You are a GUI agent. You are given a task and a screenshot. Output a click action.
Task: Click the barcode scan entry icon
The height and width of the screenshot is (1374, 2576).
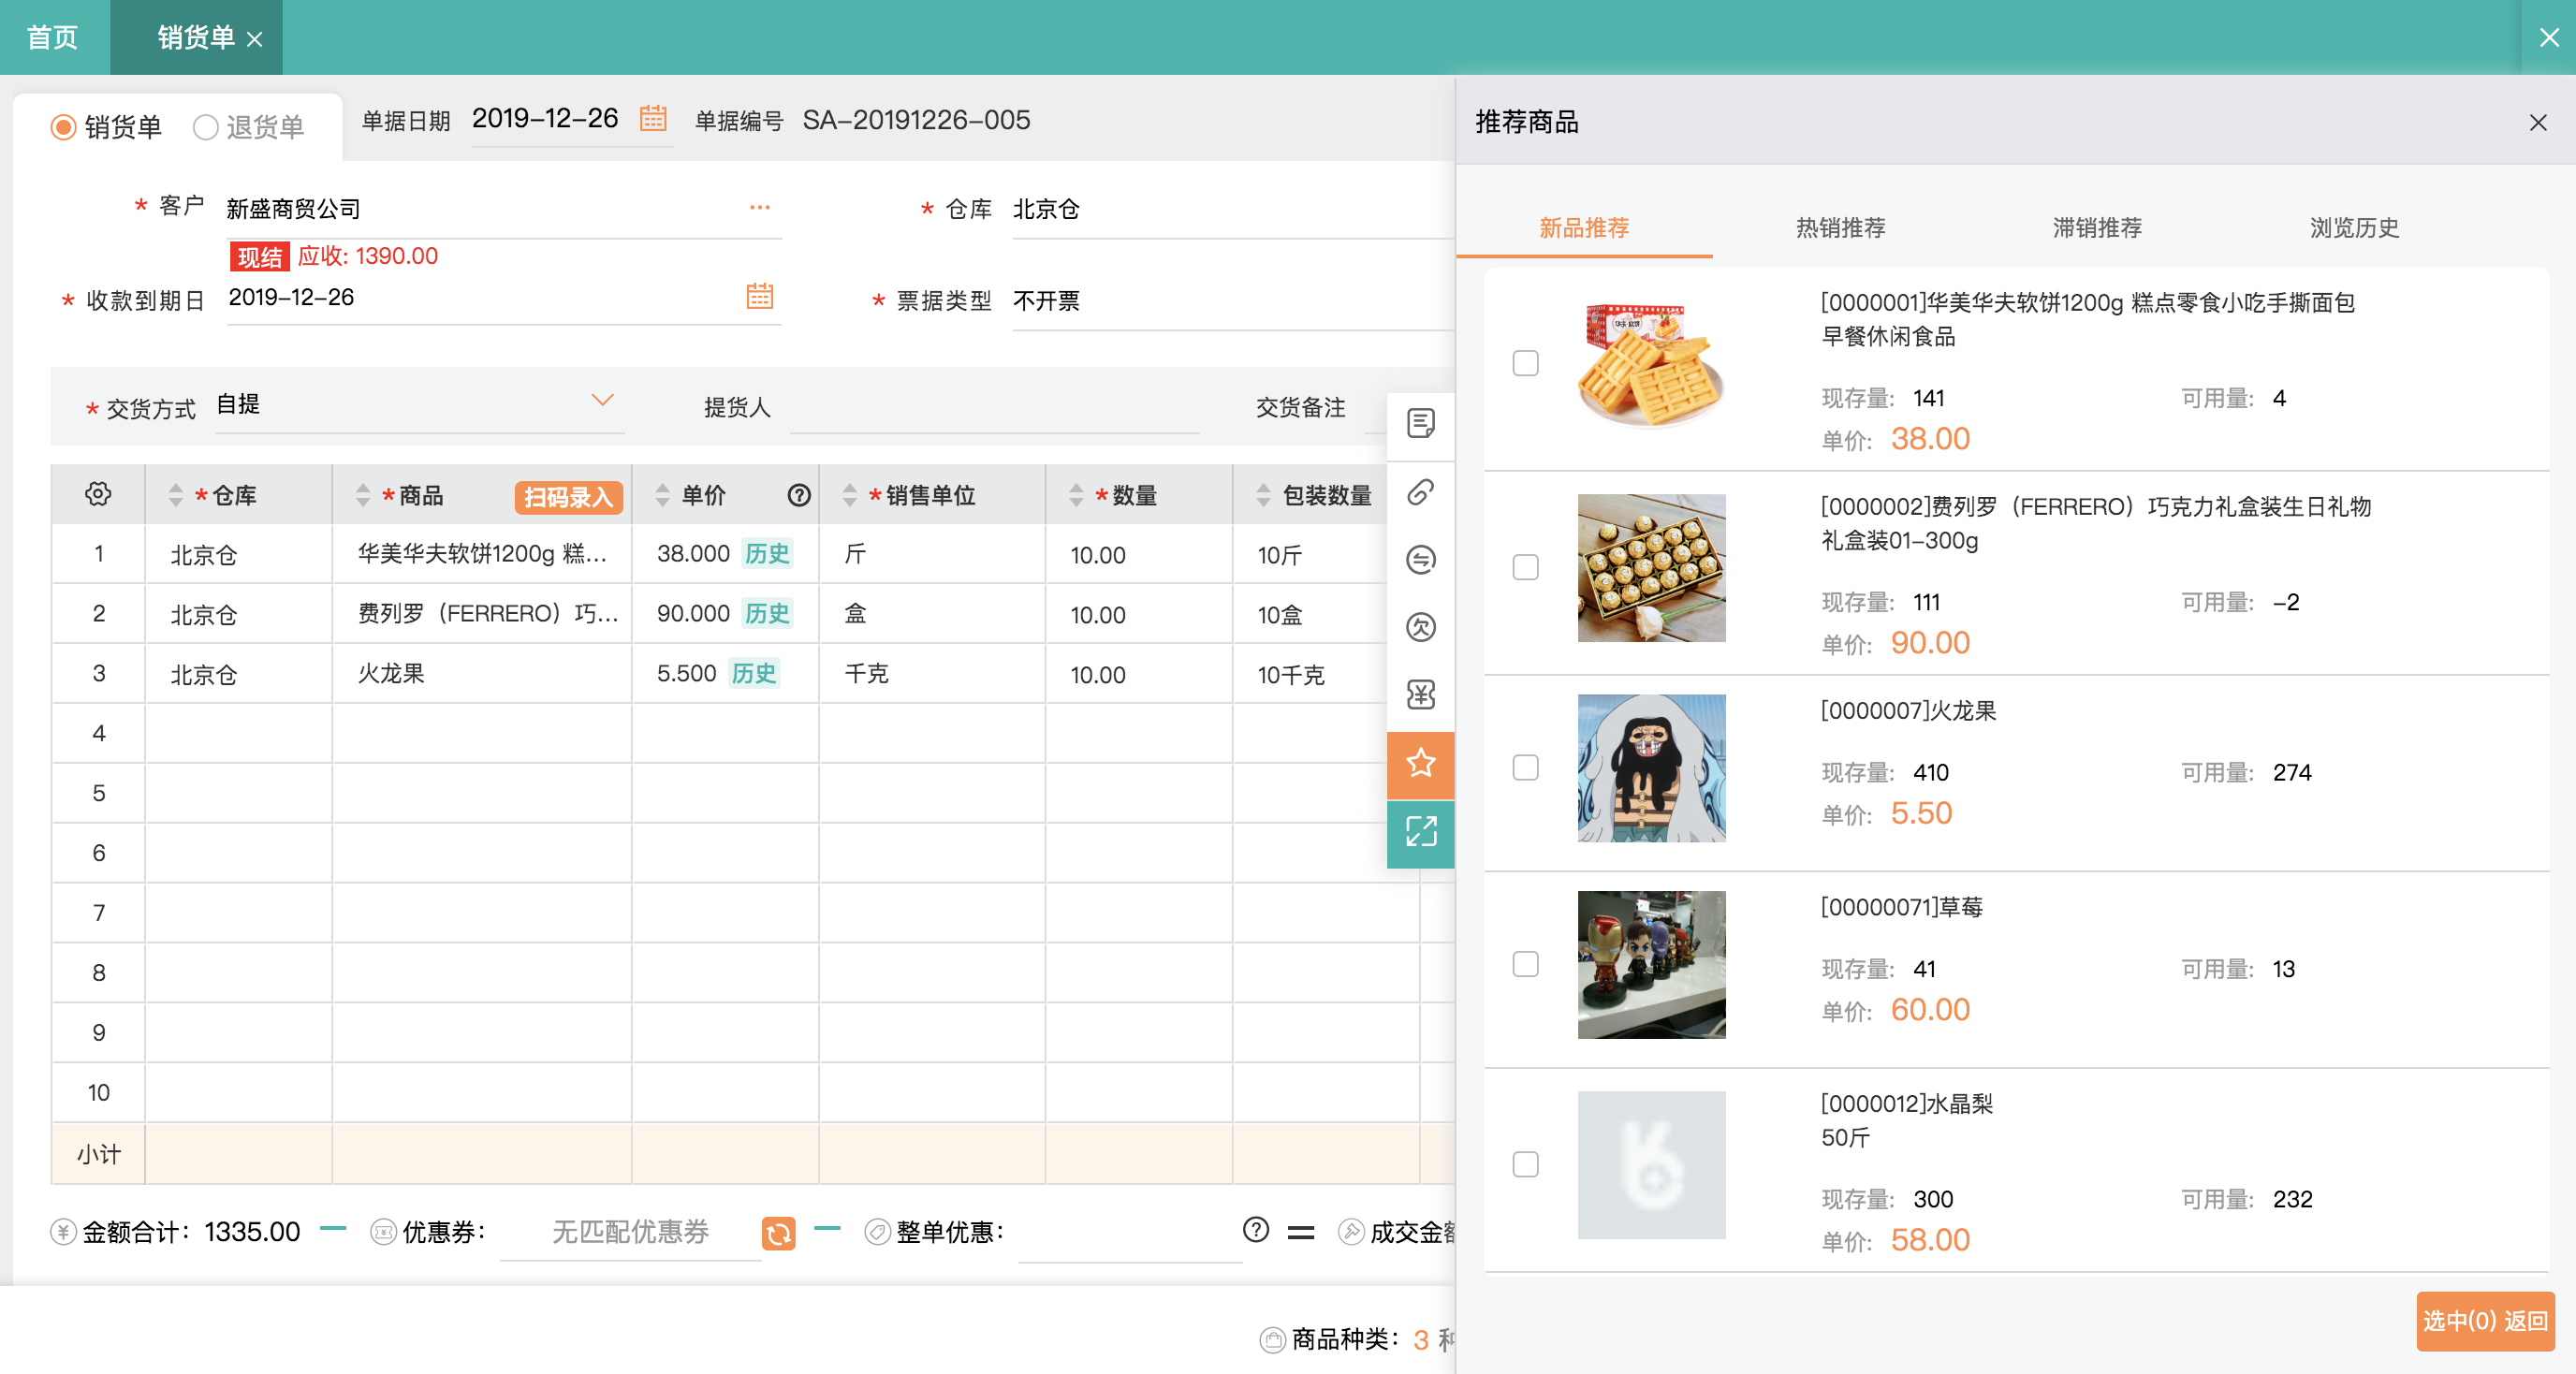571,497
